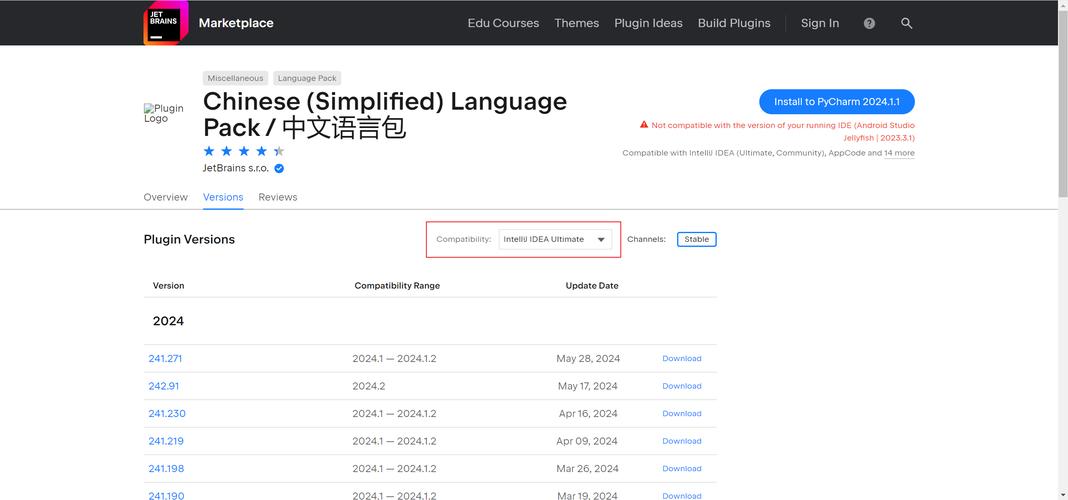Switch to the Overview tab
The image size is (1068, 500).
[165, 197]
